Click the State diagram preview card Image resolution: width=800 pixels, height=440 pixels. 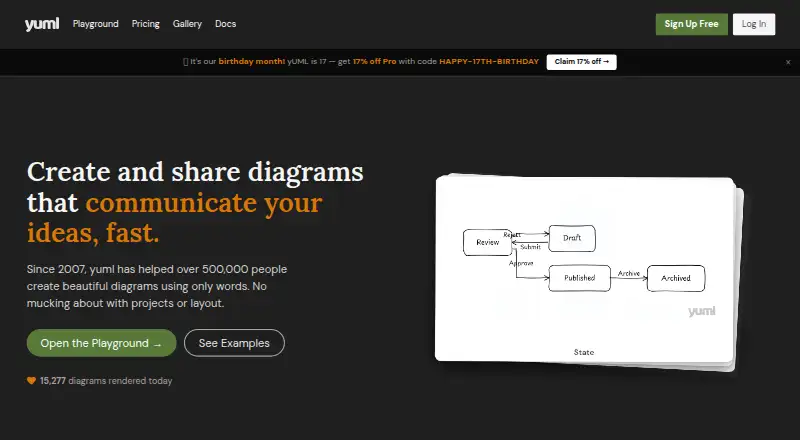click(x=586, y=270)
